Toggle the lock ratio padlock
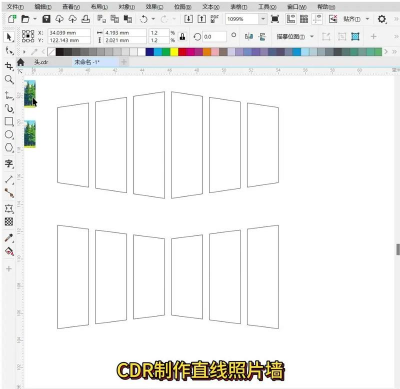 pyautogui.click(x=182, y=37)
